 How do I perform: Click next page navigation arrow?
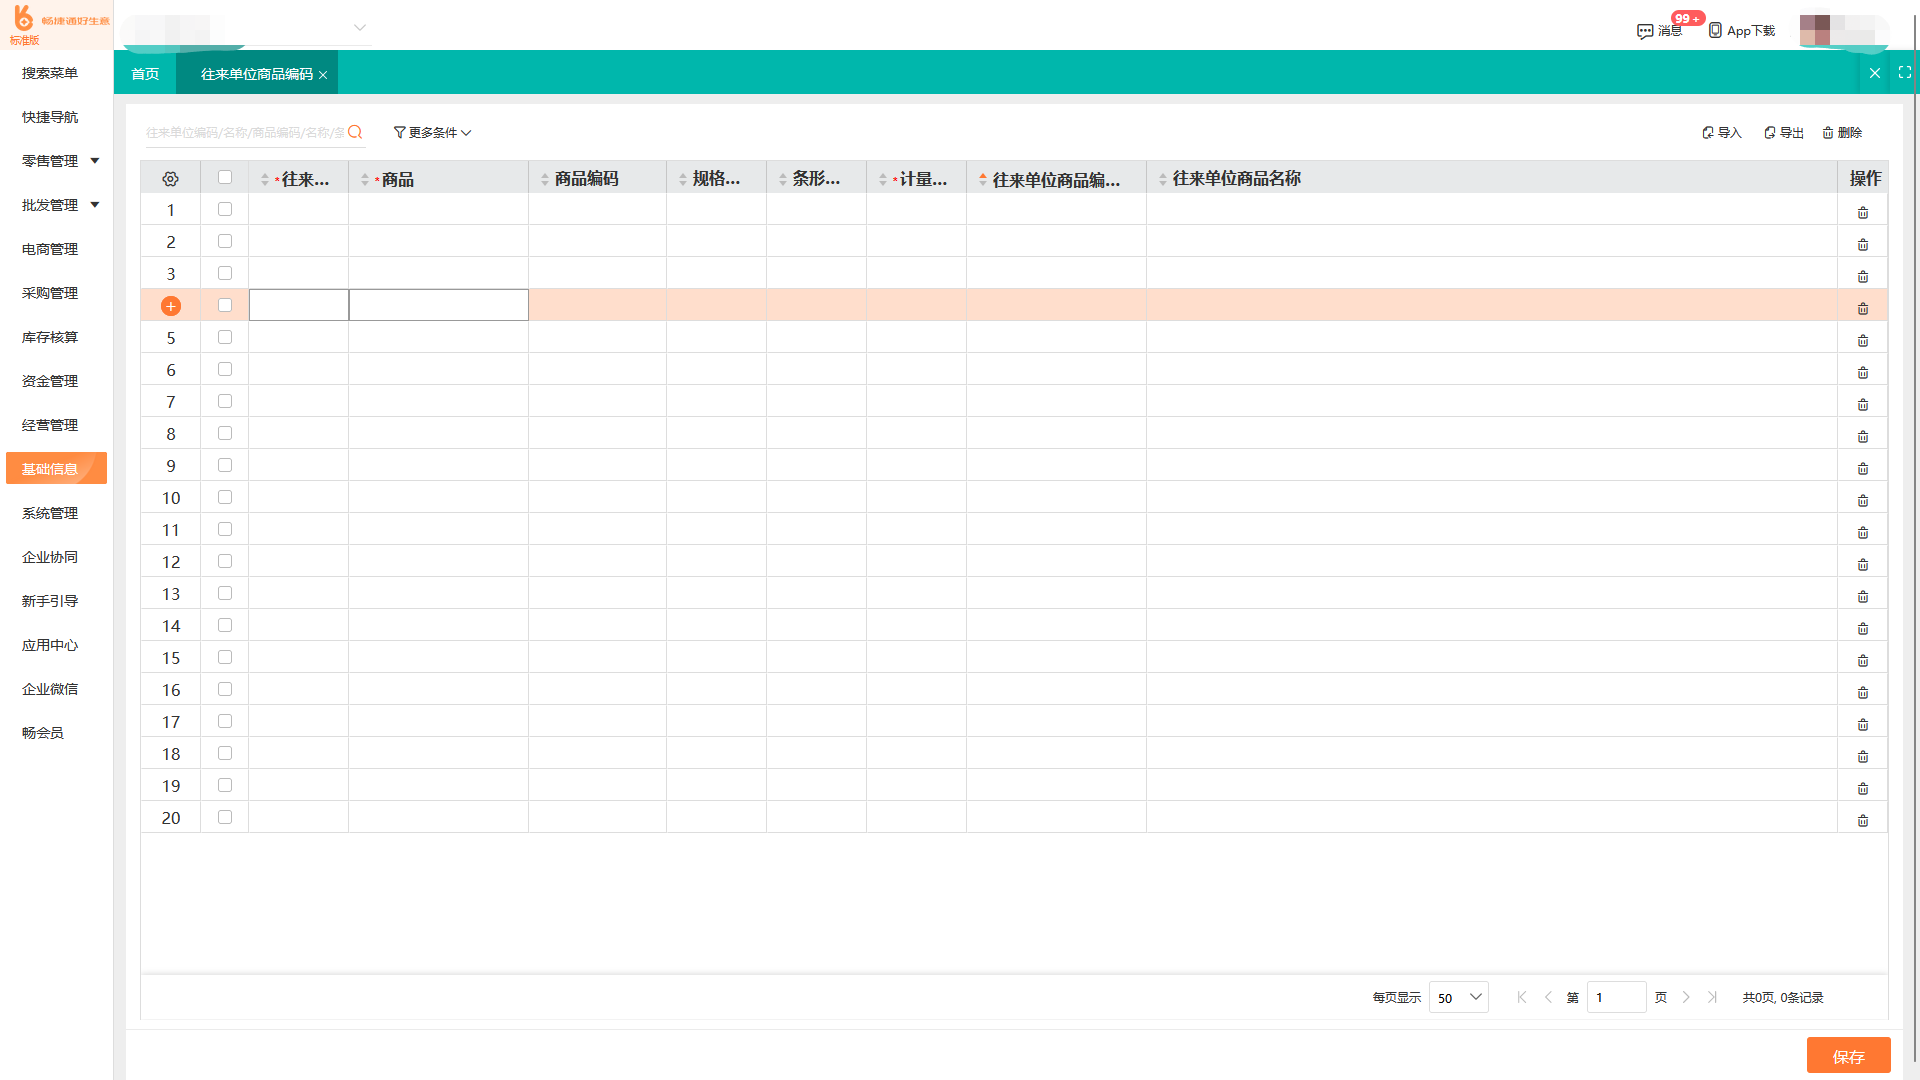1688,997
